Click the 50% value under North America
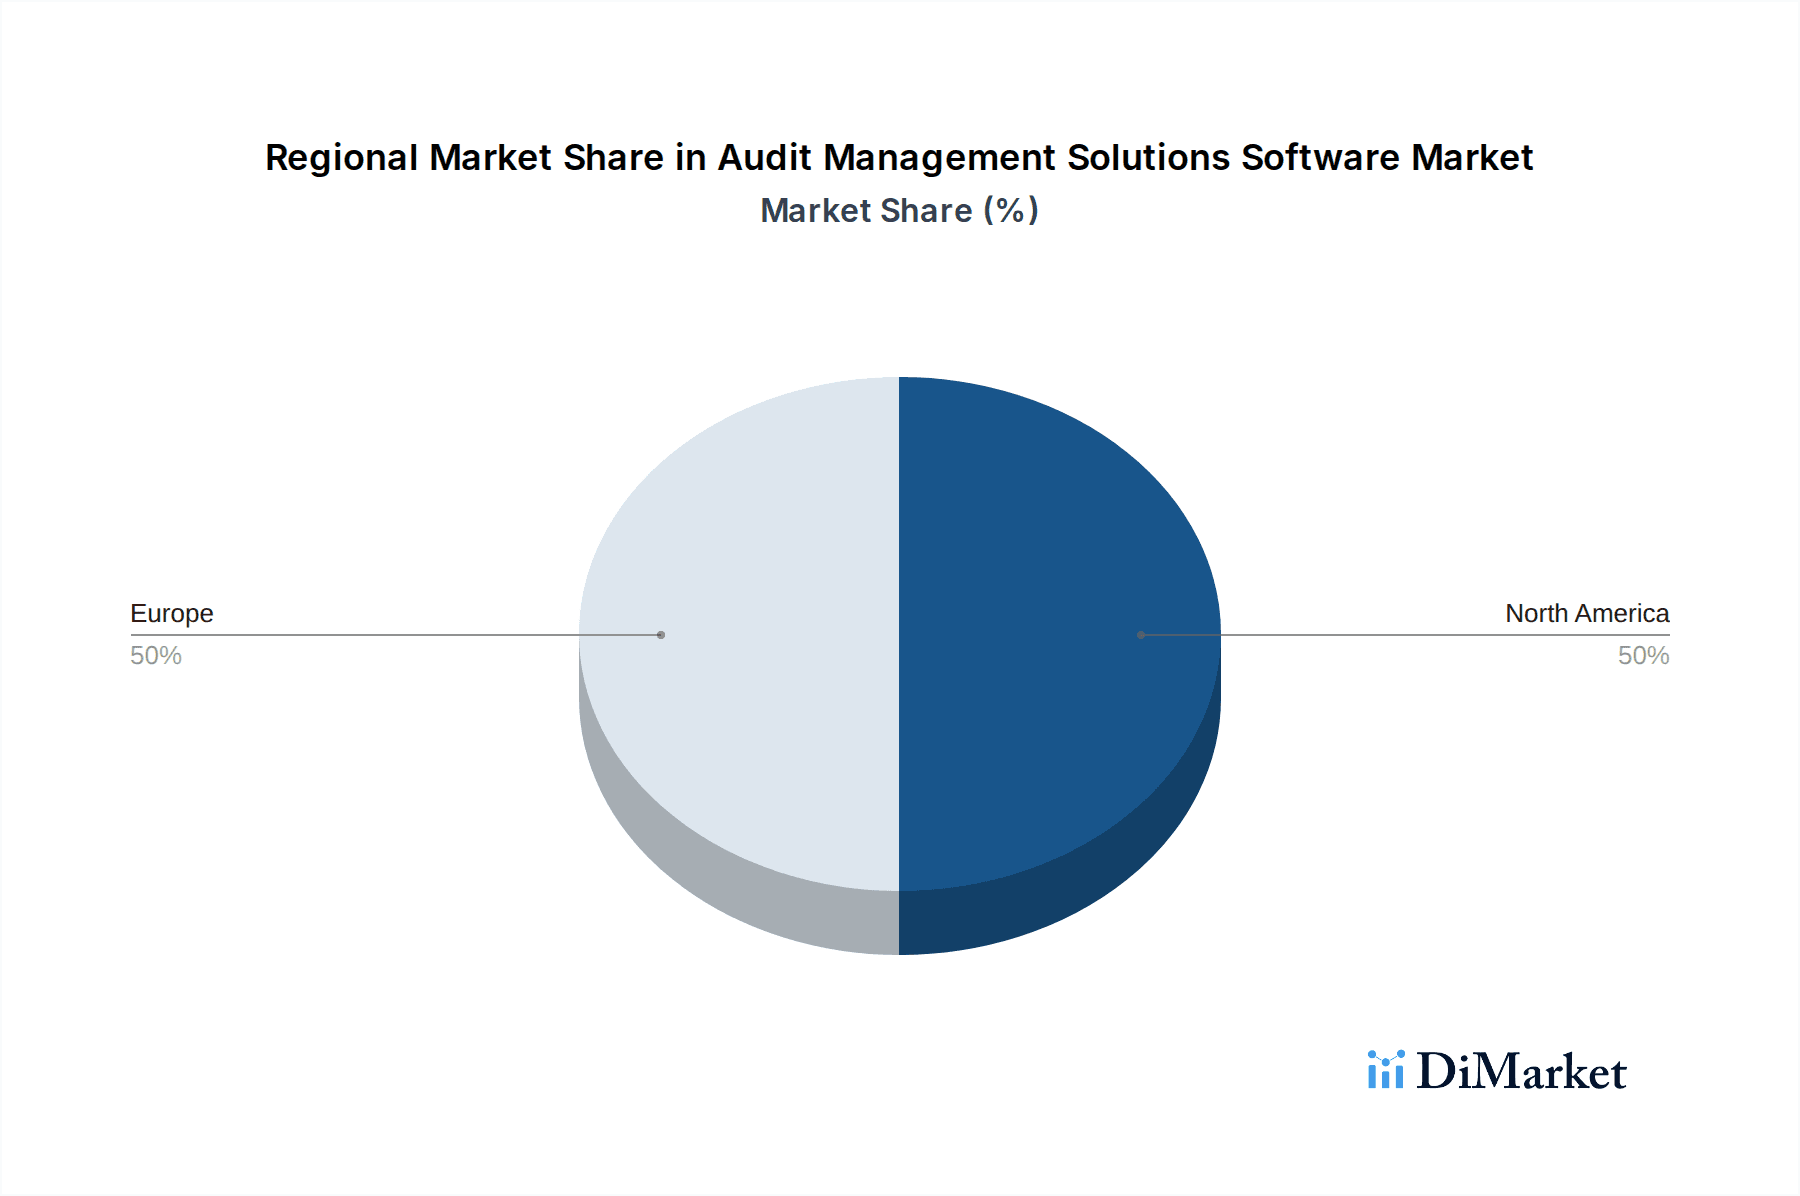The width and height of the screenshot is (1800, 1196). click(x=1644, y=657)
